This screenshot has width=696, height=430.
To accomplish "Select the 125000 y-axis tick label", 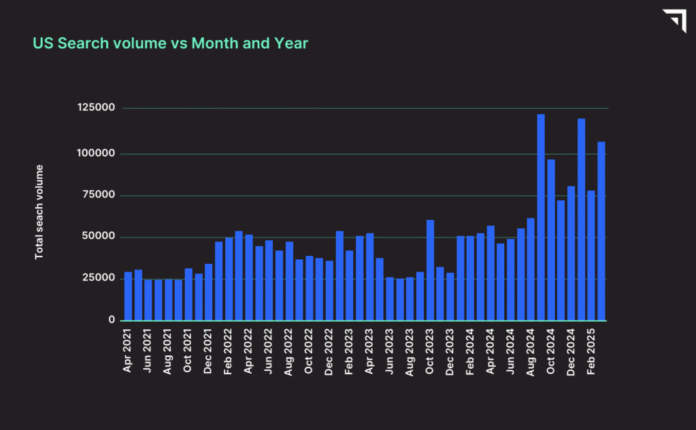I will point(96,108).
